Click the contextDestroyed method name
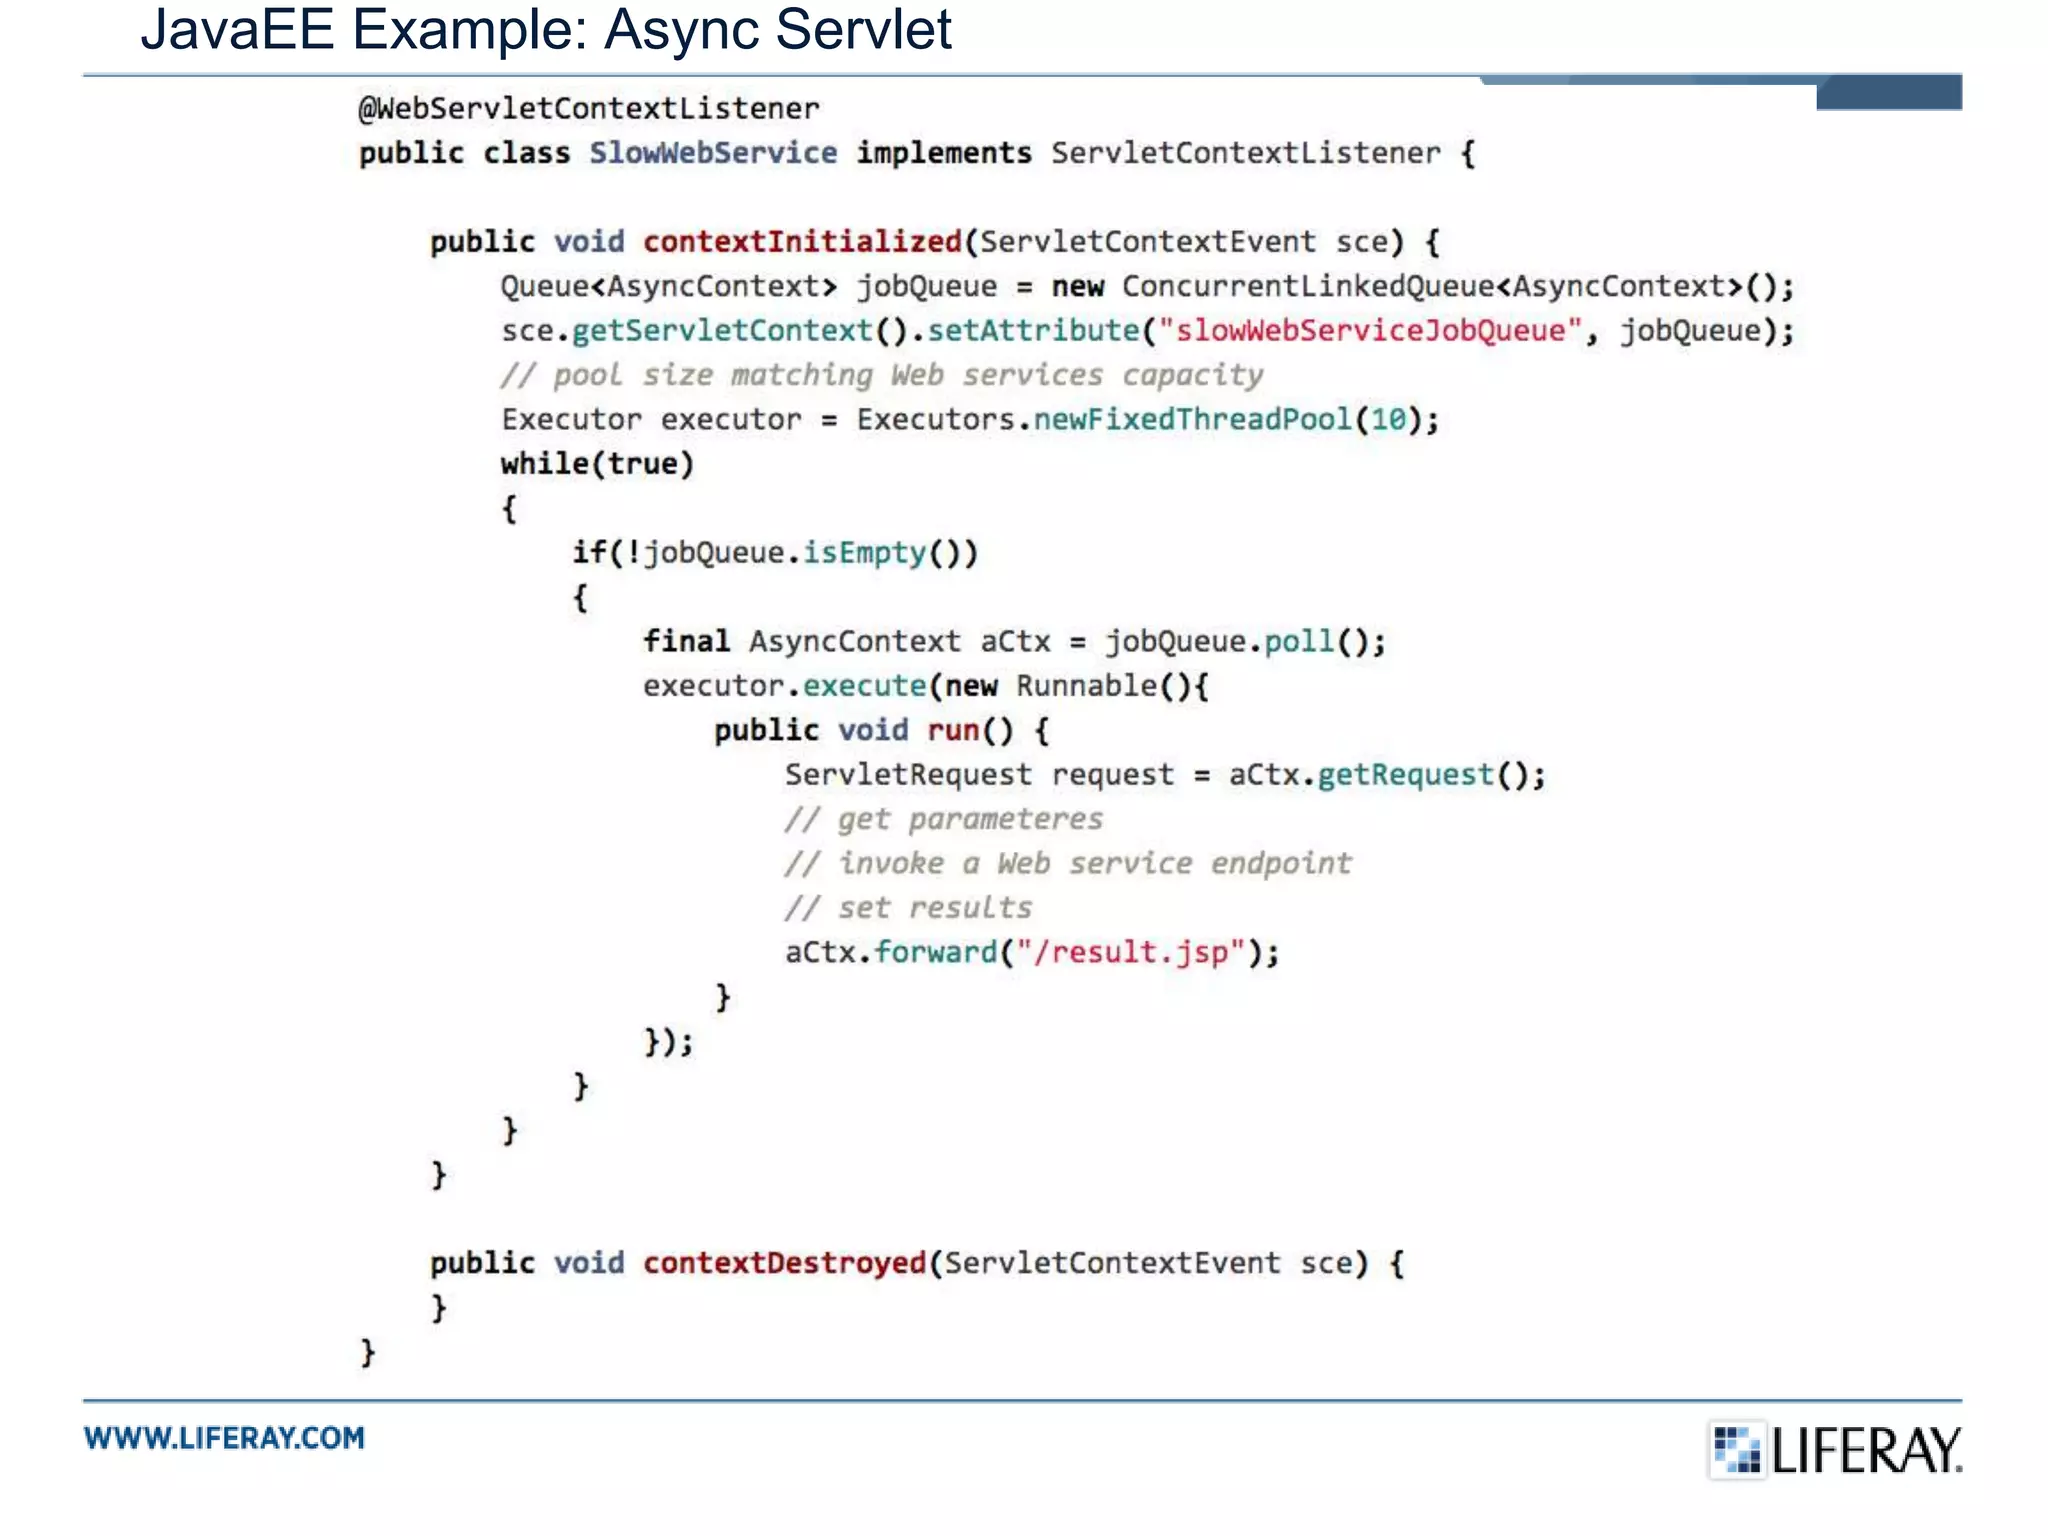2048x1536 pixels. (x=784, y=1263)
